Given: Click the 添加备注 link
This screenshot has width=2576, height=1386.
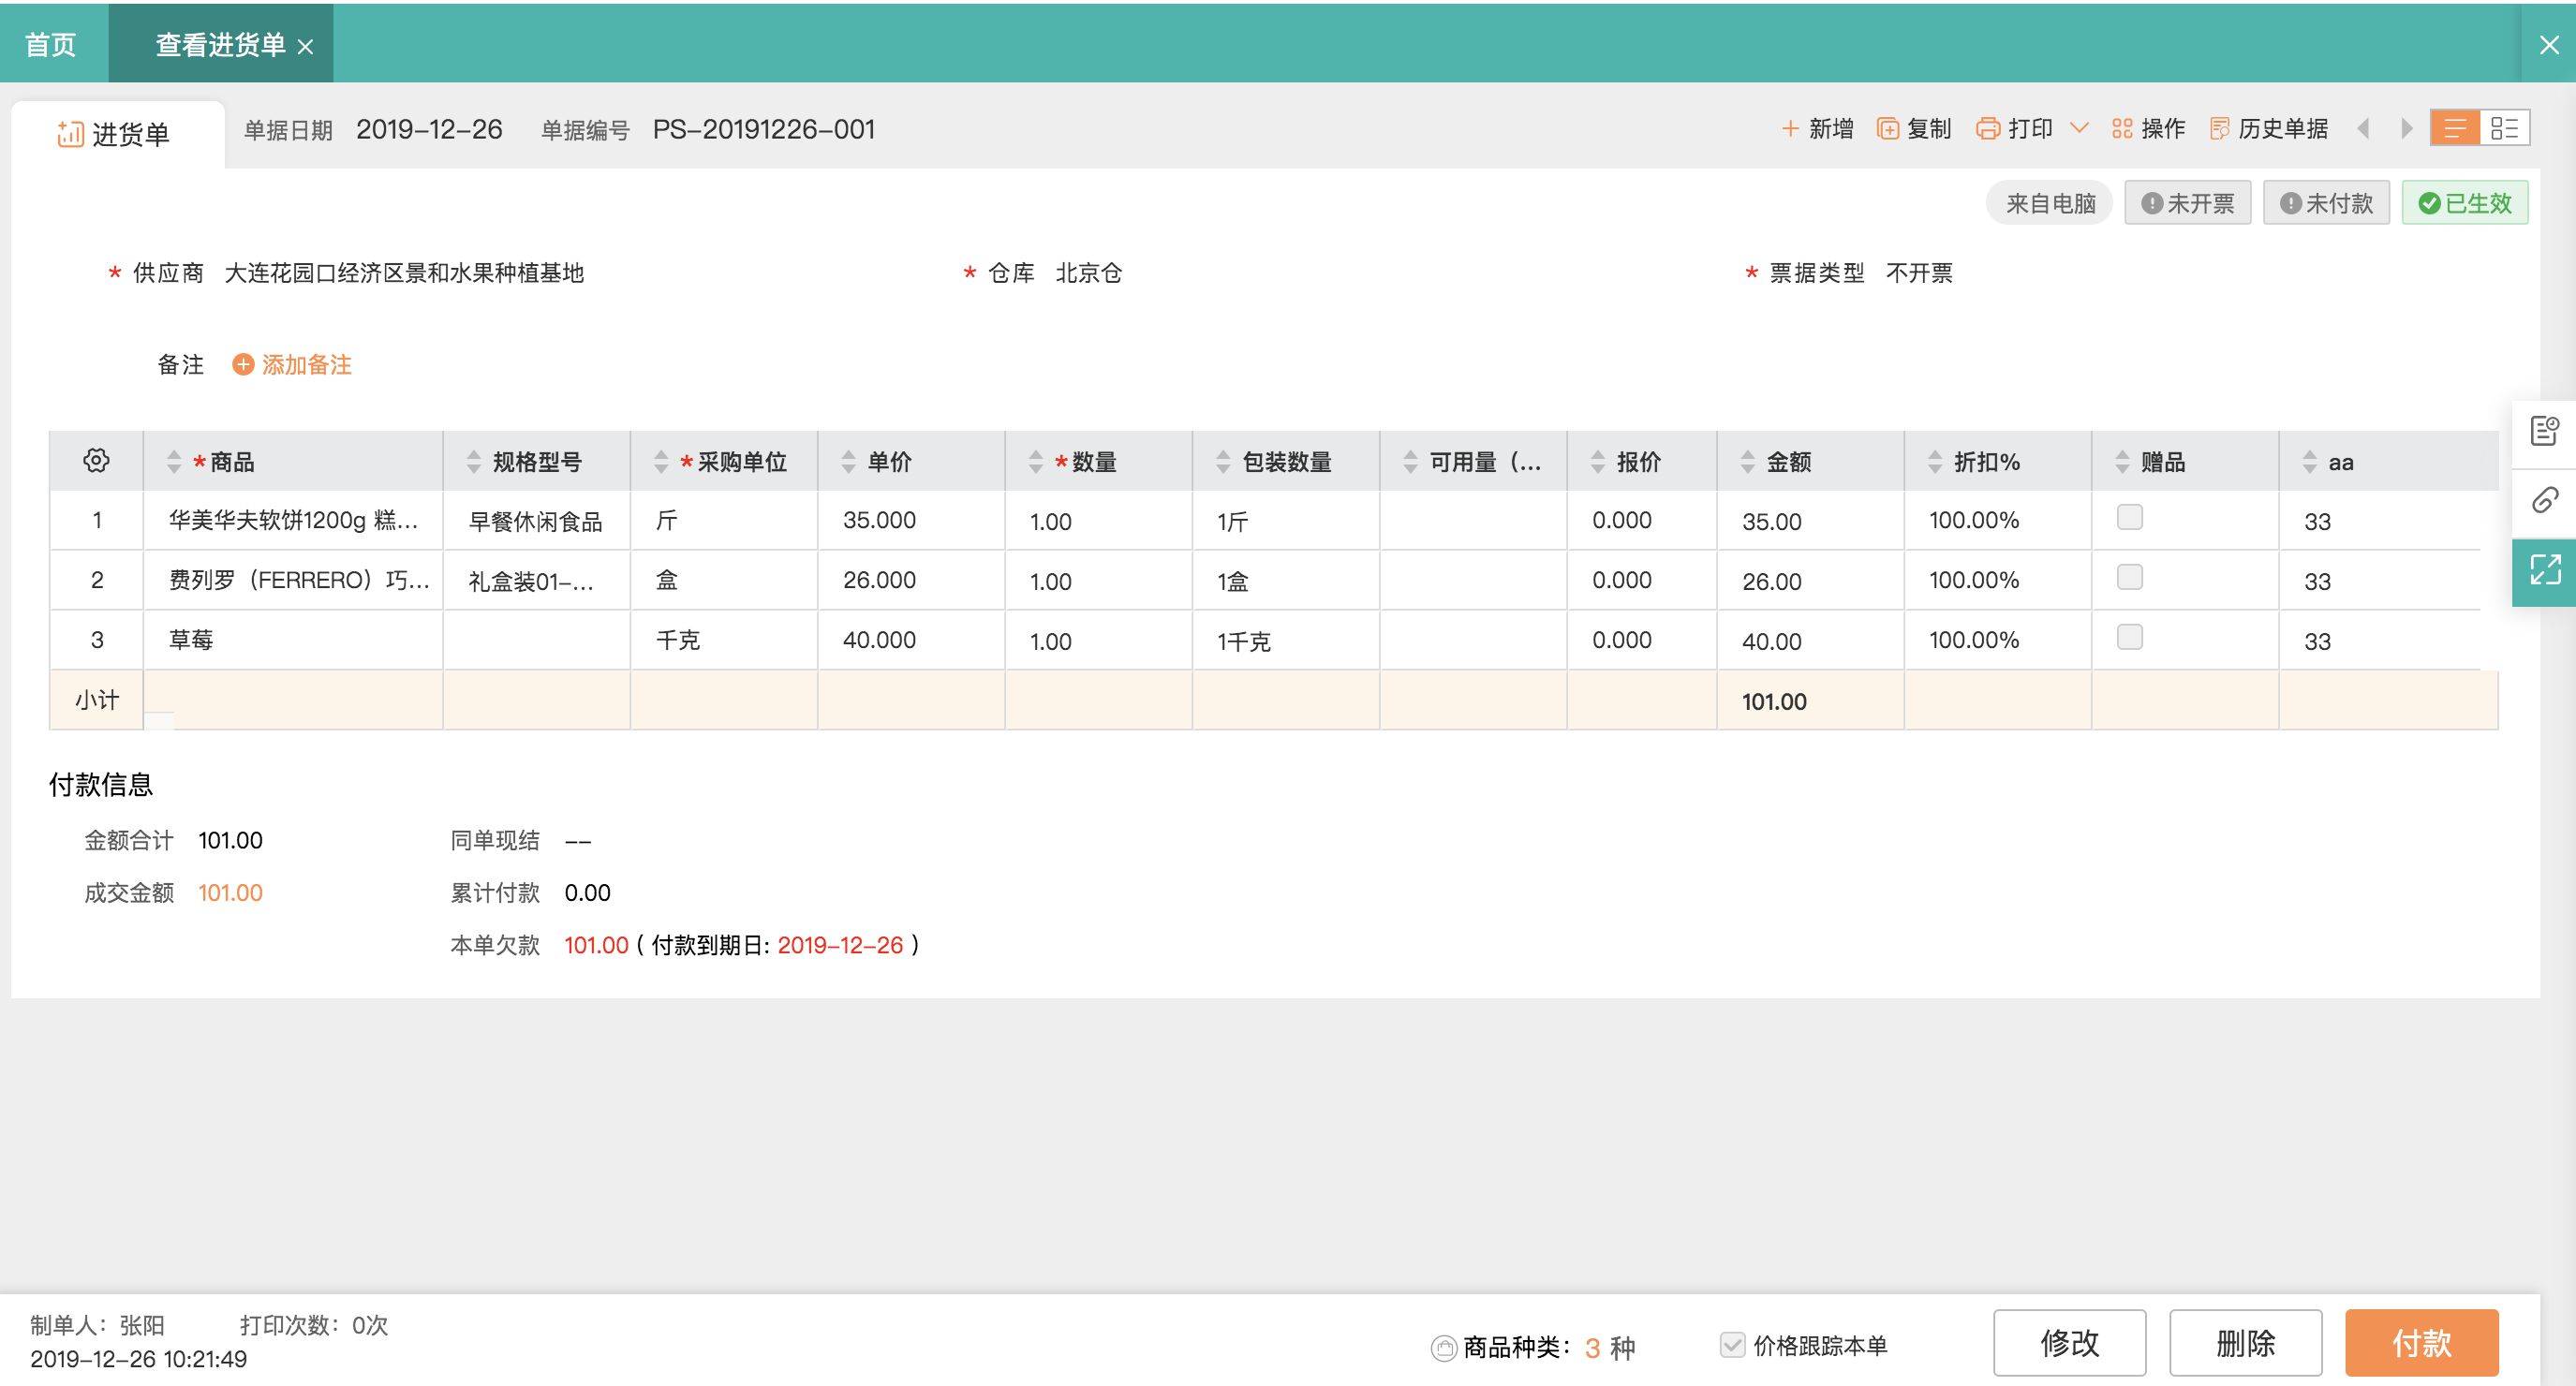Looking at the screenshot, I should pos(299,361).
